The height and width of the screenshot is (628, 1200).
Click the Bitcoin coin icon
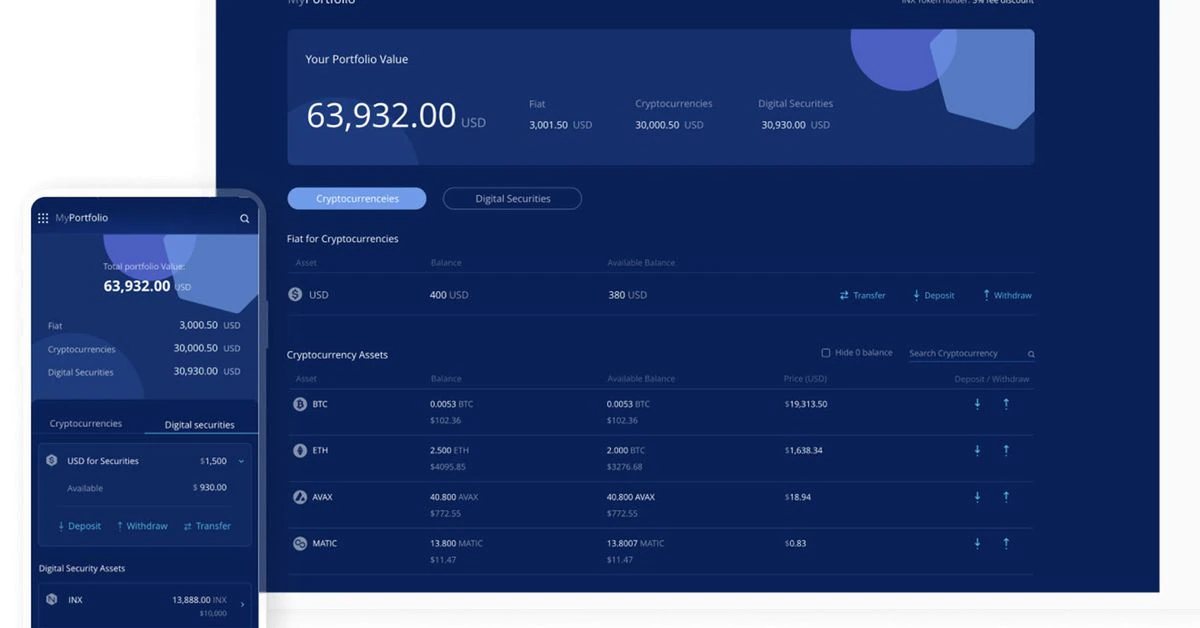(299, 404)
